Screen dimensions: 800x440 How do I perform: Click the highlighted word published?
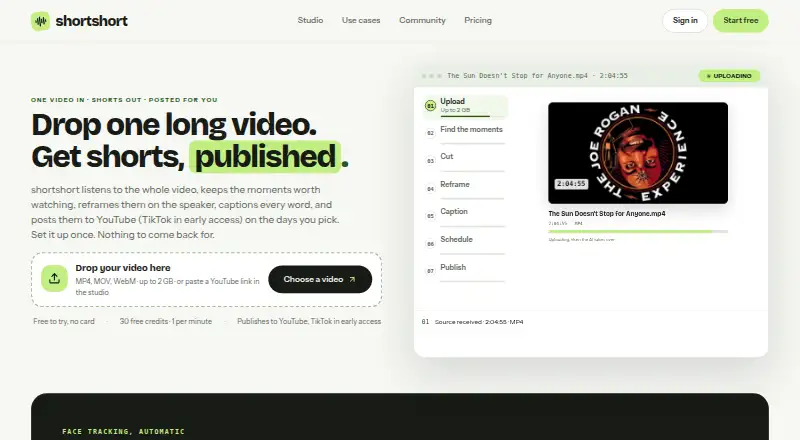[x=265, y=156]
